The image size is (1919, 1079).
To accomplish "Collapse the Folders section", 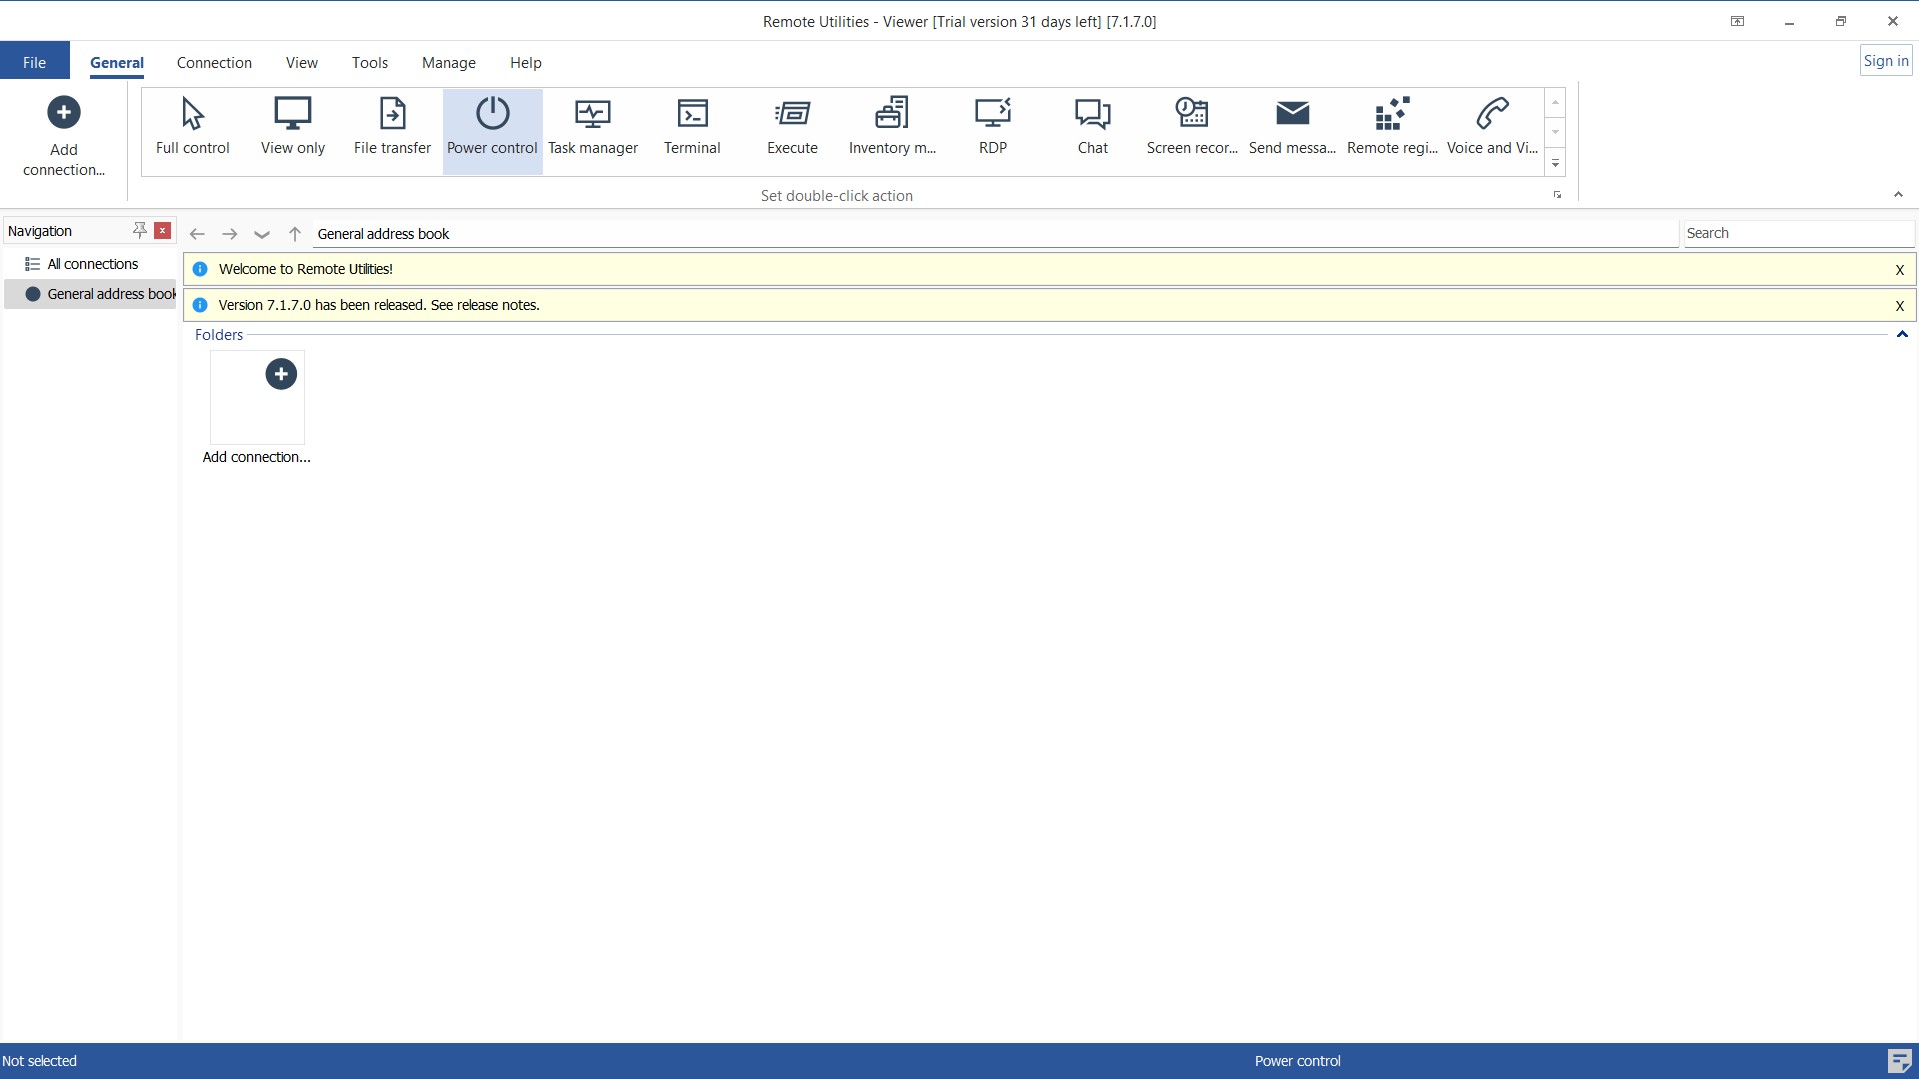I will [x=1901, y=335].
